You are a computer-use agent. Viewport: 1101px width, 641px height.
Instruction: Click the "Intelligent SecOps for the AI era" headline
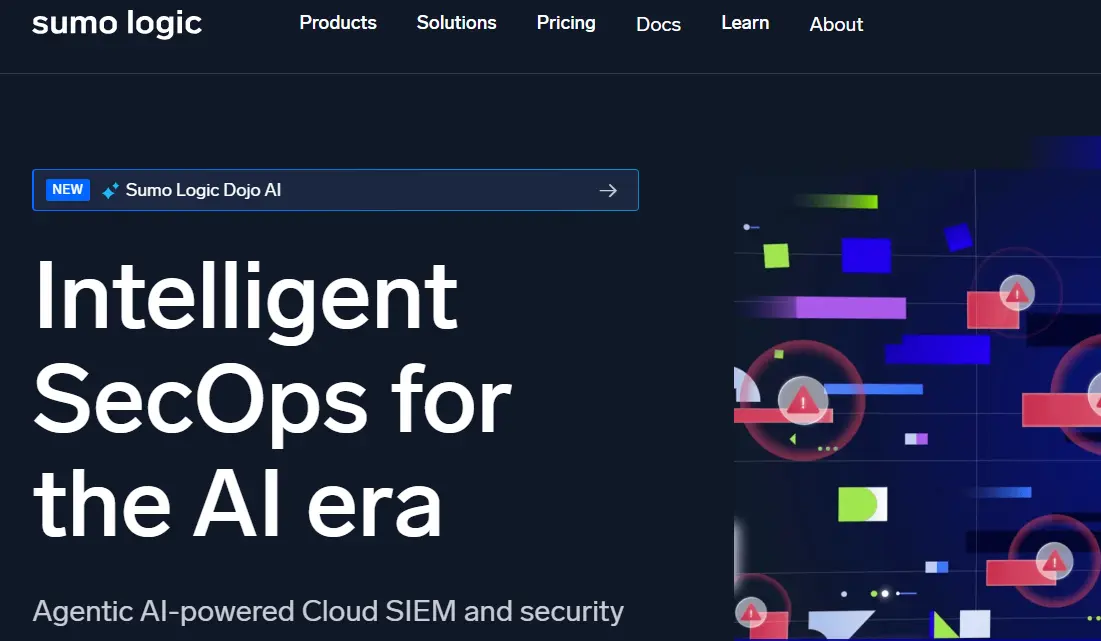pyautogui.click(x=272, y=398)
